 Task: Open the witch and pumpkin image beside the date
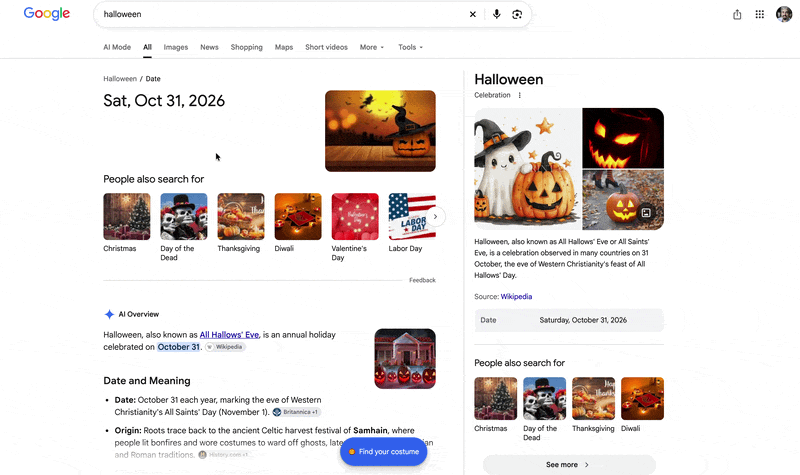[380, 131]
